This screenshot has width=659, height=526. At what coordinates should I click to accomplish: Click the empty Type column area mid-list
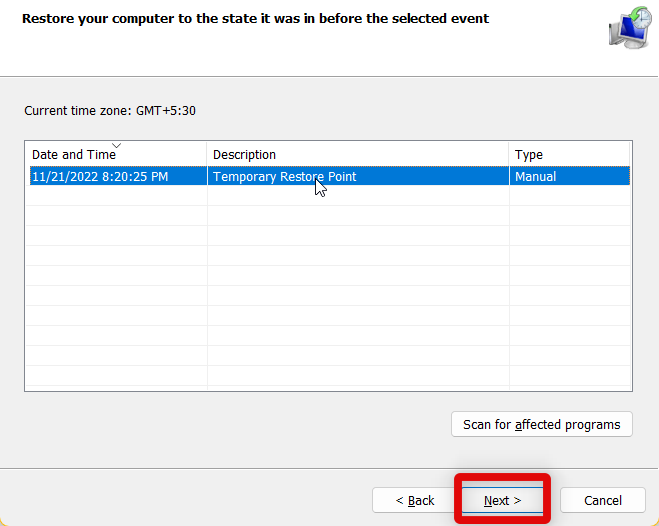(570, 277)
